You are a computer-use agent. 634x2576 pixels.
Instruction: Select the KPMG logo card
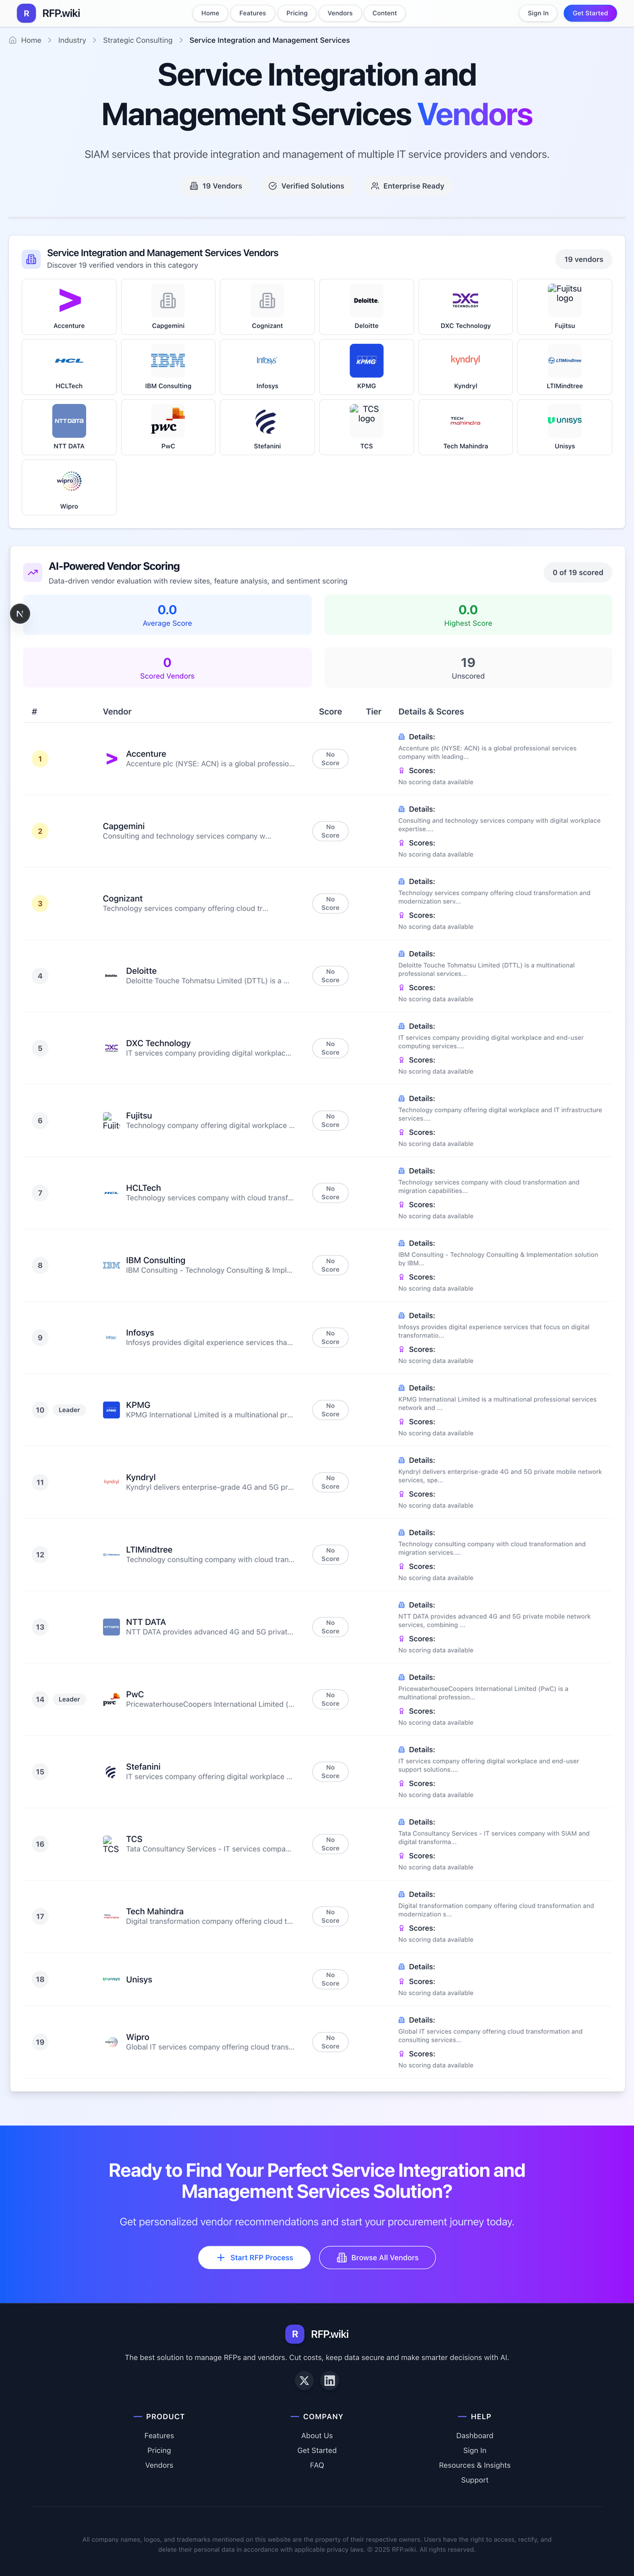(x=366, y=366)
